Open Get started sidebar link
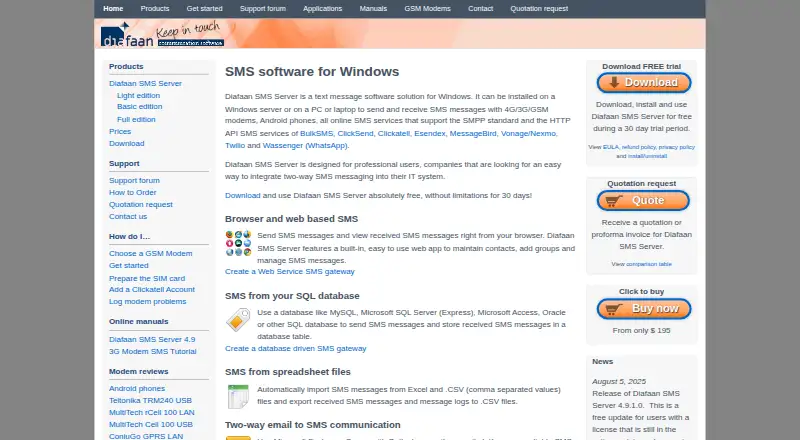Viewport: 800px width, 440px height. click(129, 266)
